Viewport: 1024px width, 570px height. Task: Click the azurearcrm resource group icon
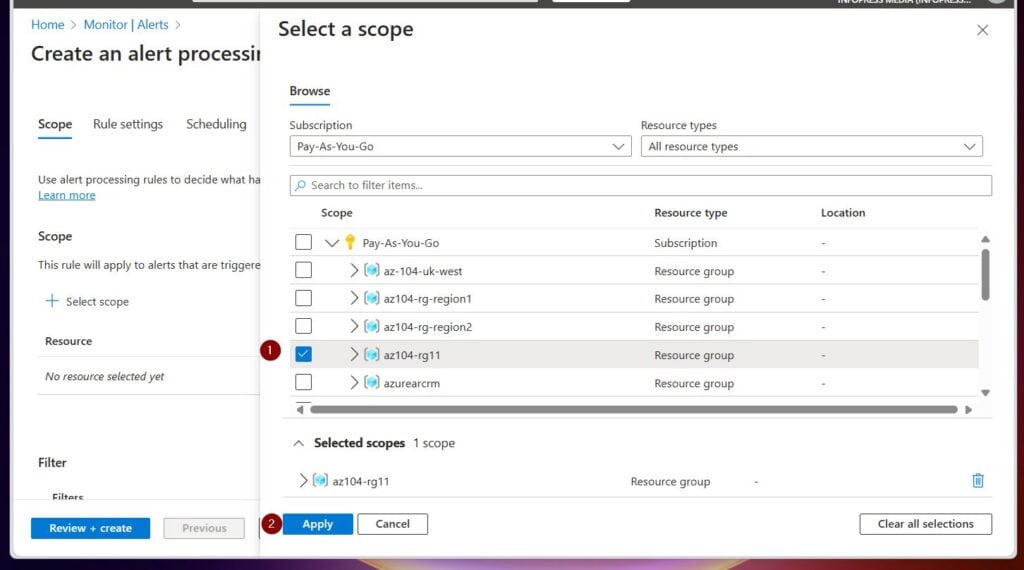(x=372, y=383)
